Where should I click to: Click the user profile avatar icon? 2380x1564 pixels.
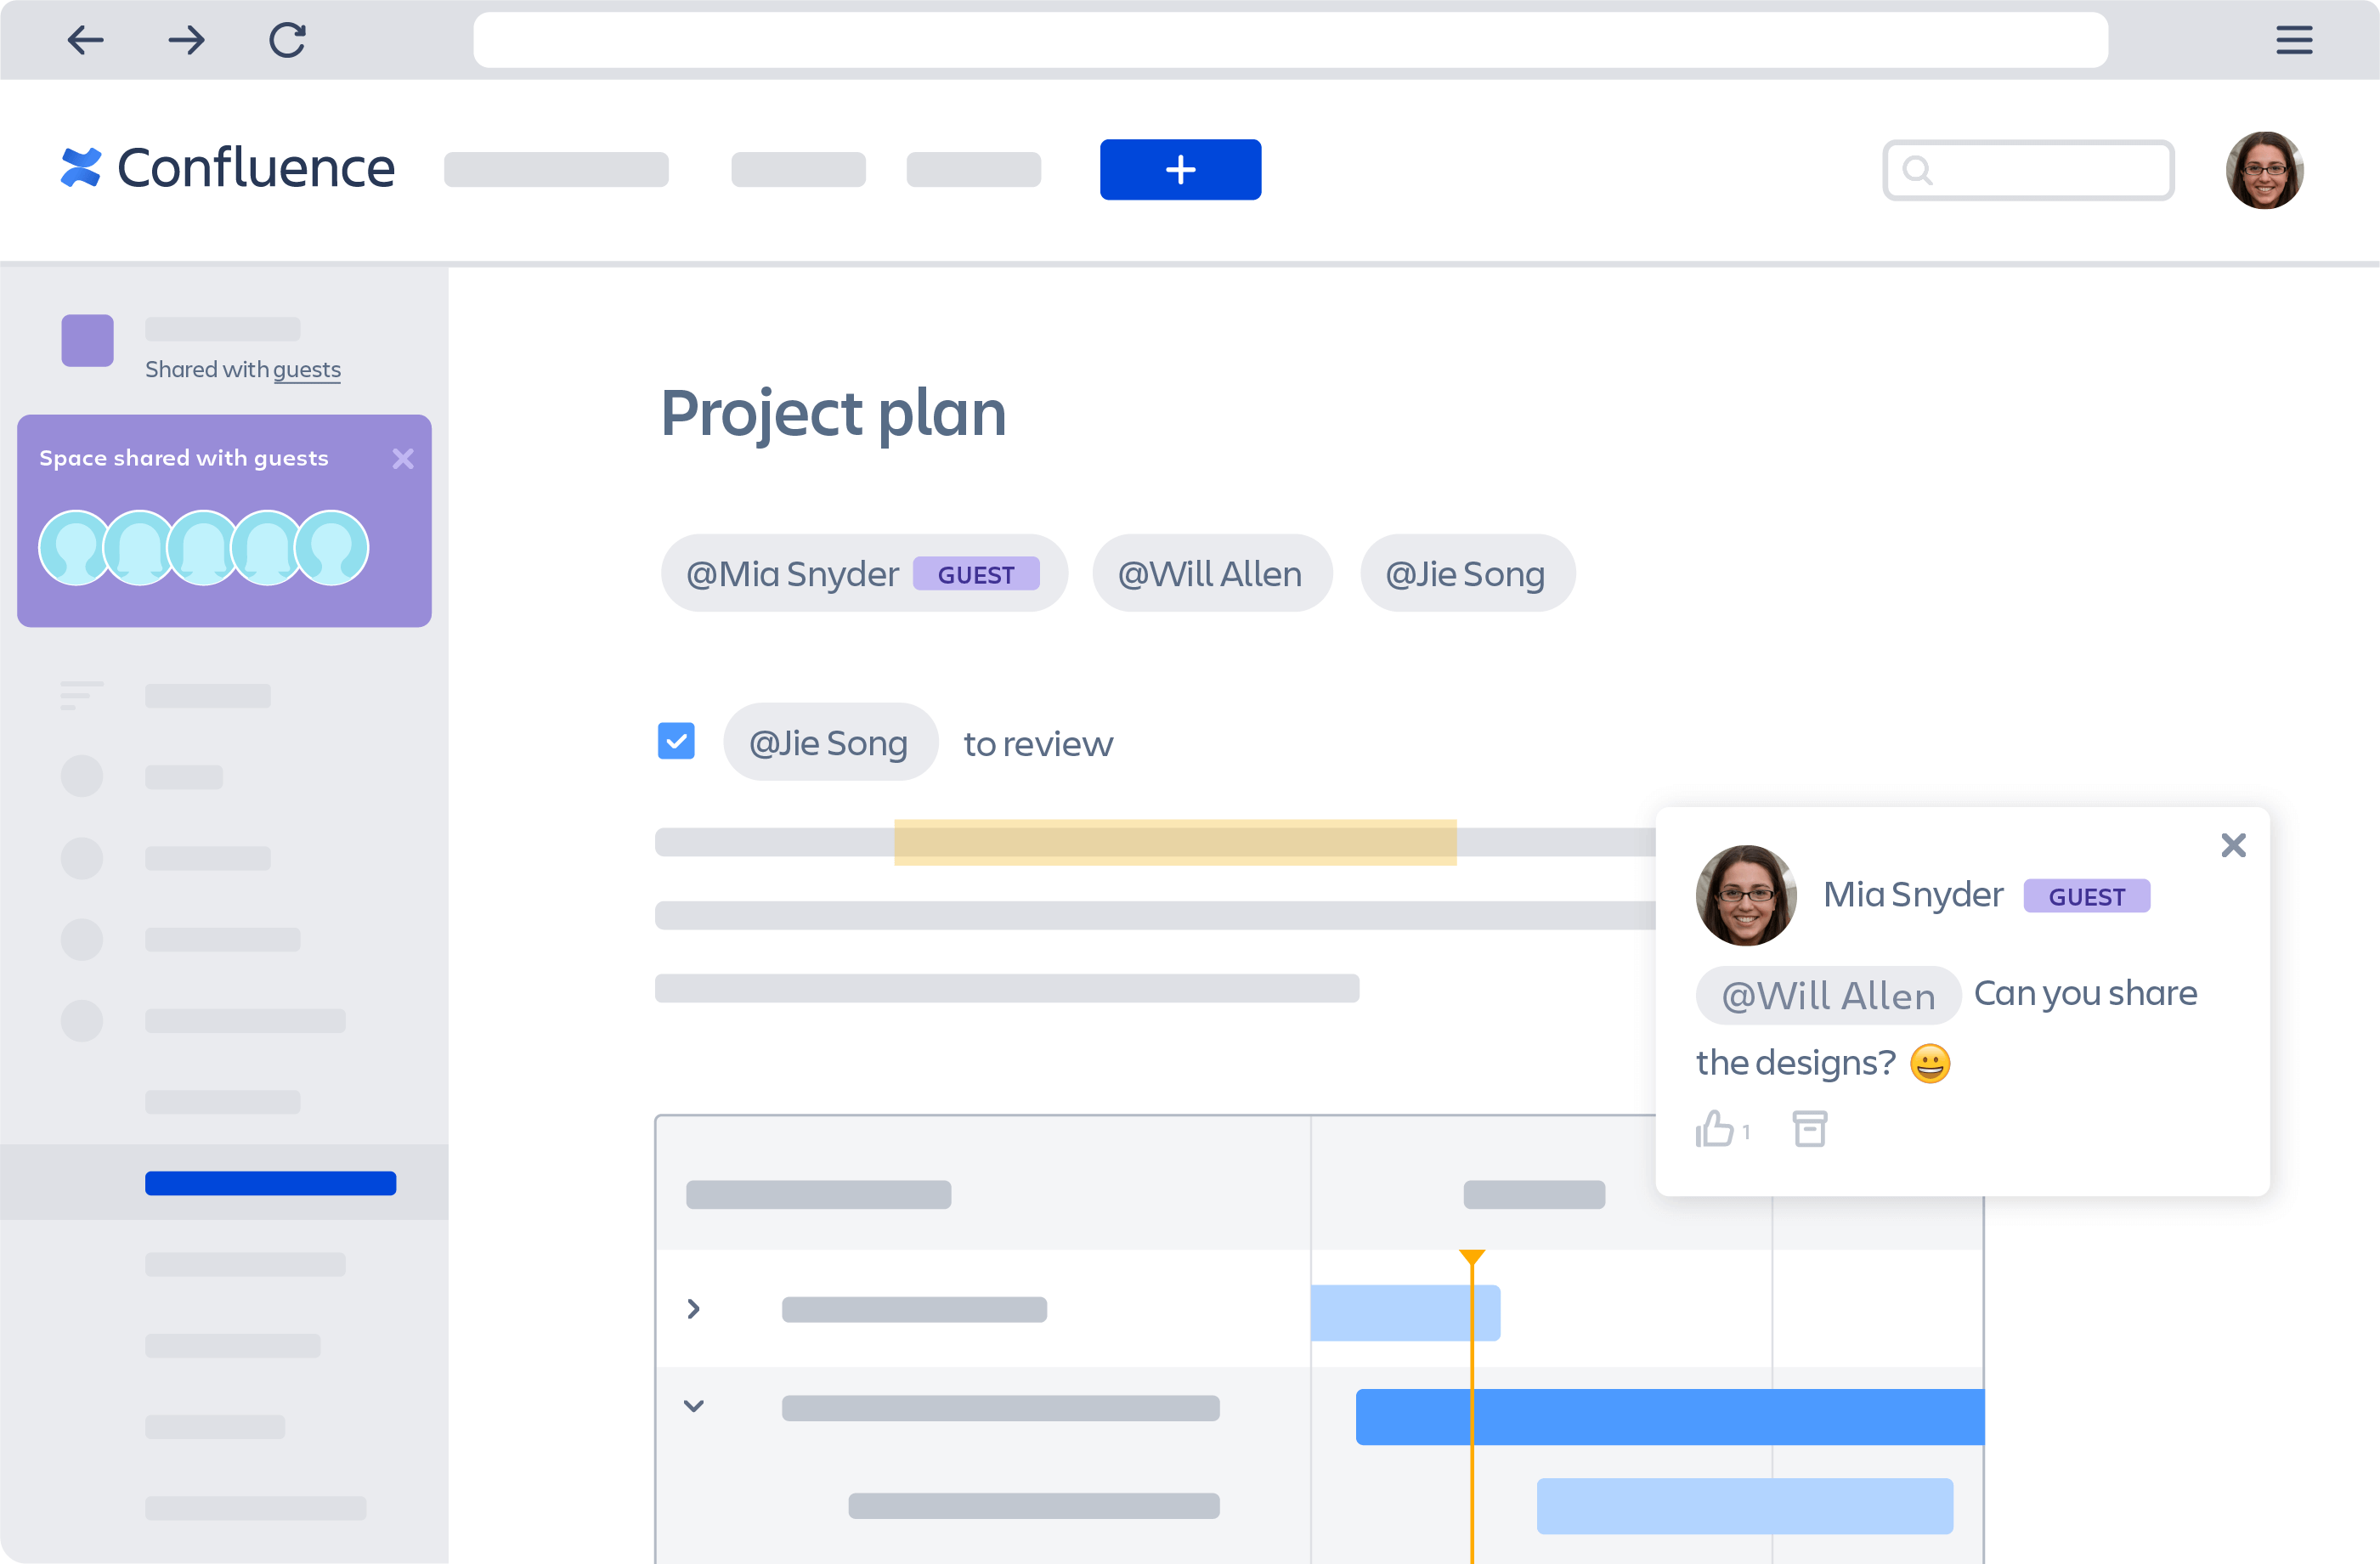coord(2264,169)
